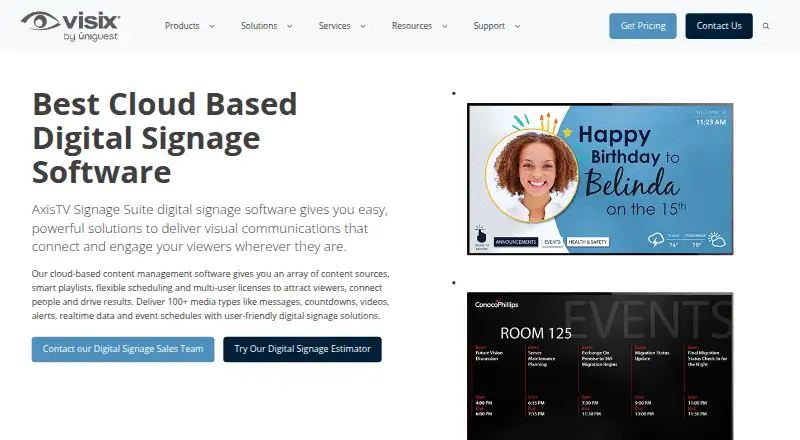Open the Solutions menu

click(259, 26)
